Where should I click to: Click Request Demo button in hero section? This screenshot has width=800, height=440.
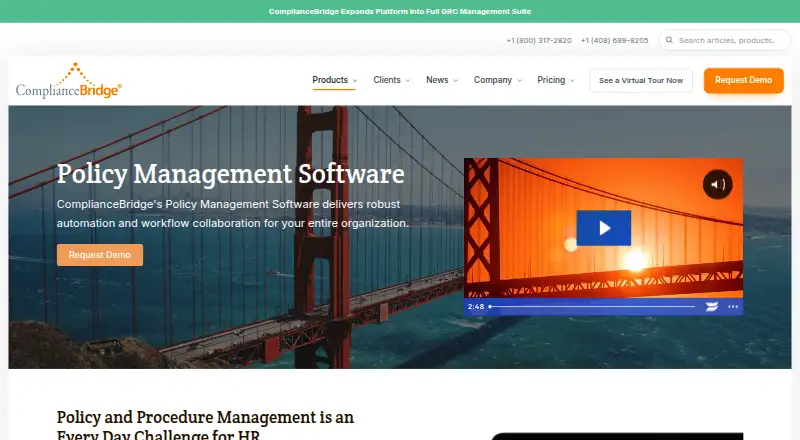(99, 255)
